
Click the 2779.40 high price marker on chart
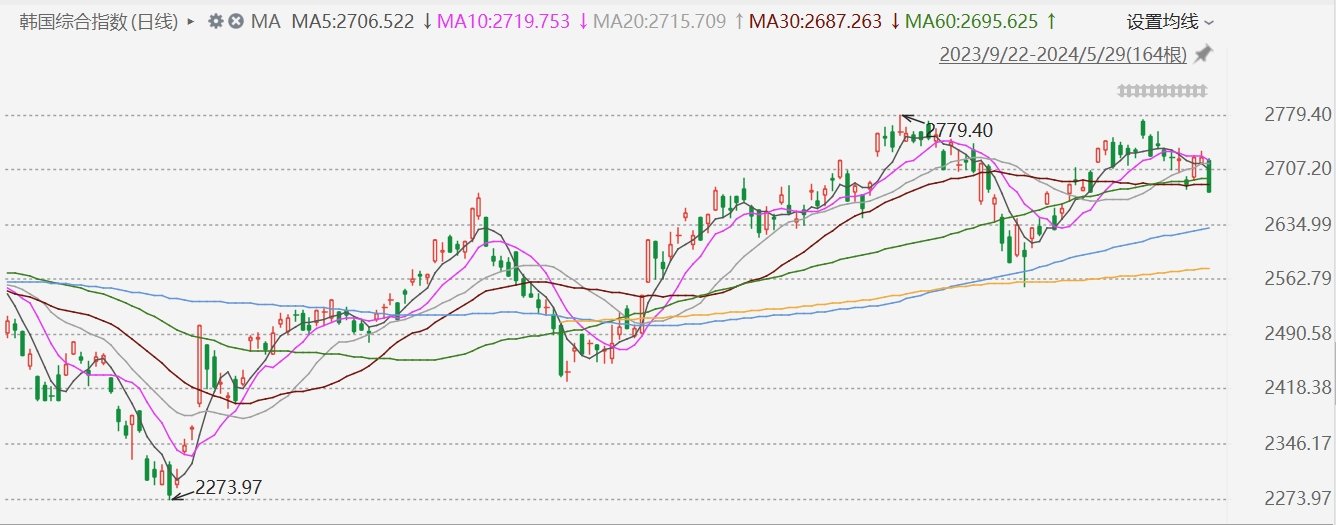tap(960, 130)
